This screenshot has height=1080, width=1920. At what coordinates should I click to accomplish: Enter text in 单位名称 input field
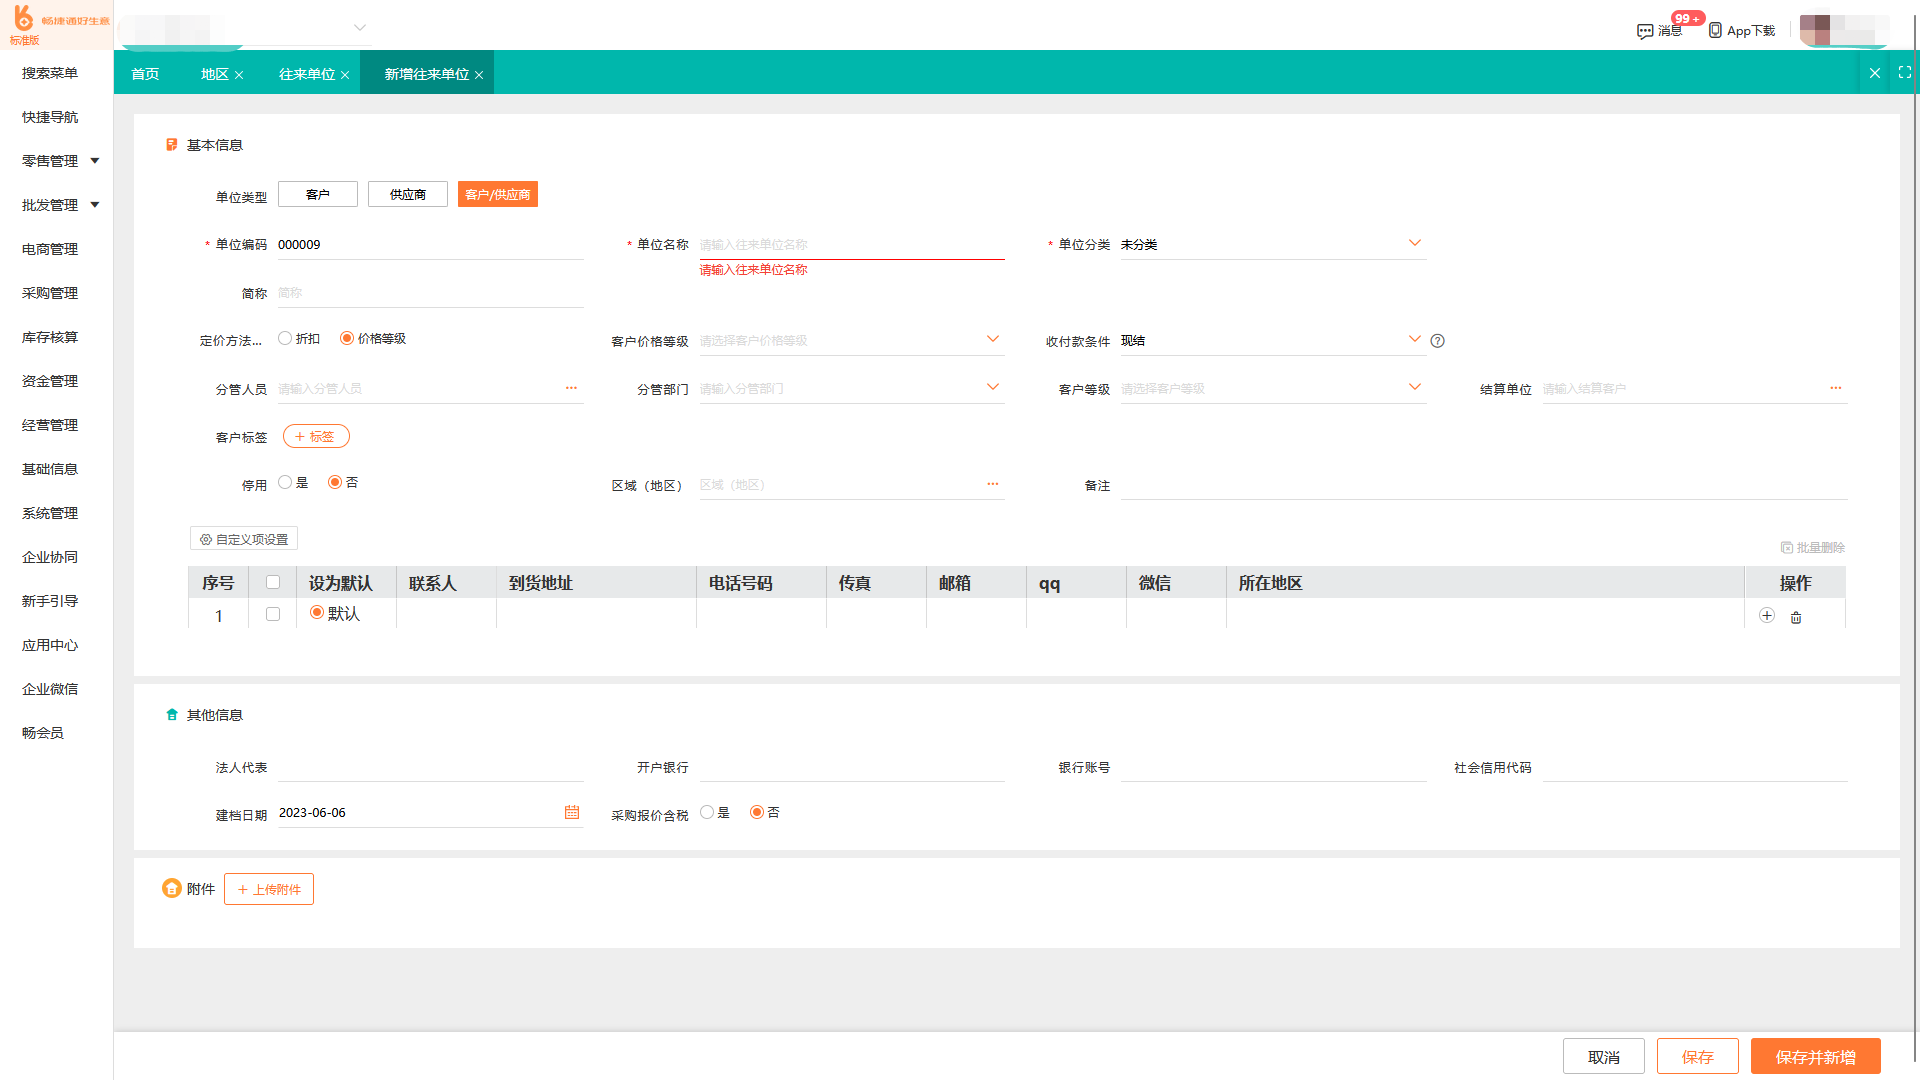[x=849, y=244]
